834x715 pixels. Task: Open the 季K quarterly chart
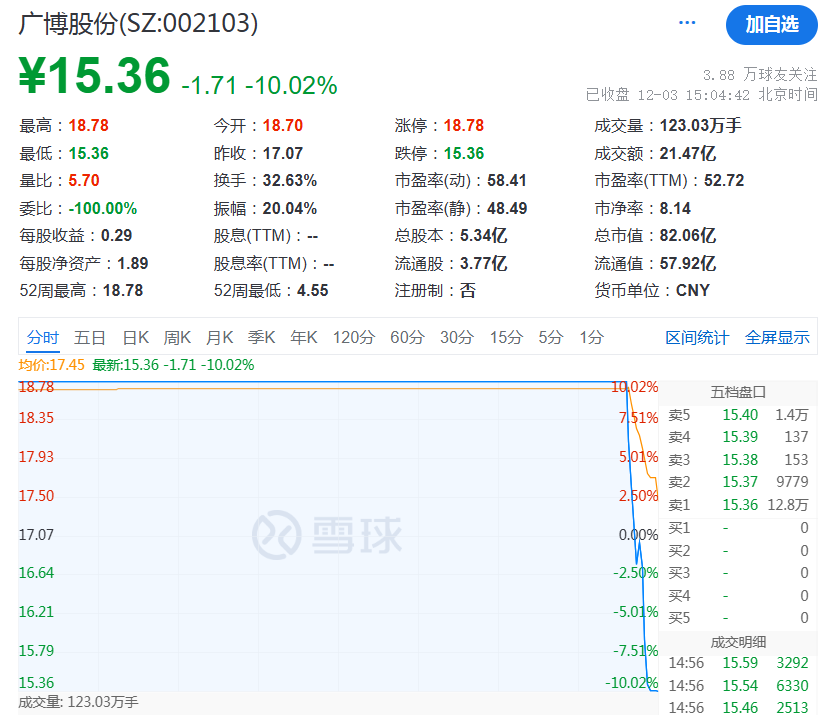261,338
